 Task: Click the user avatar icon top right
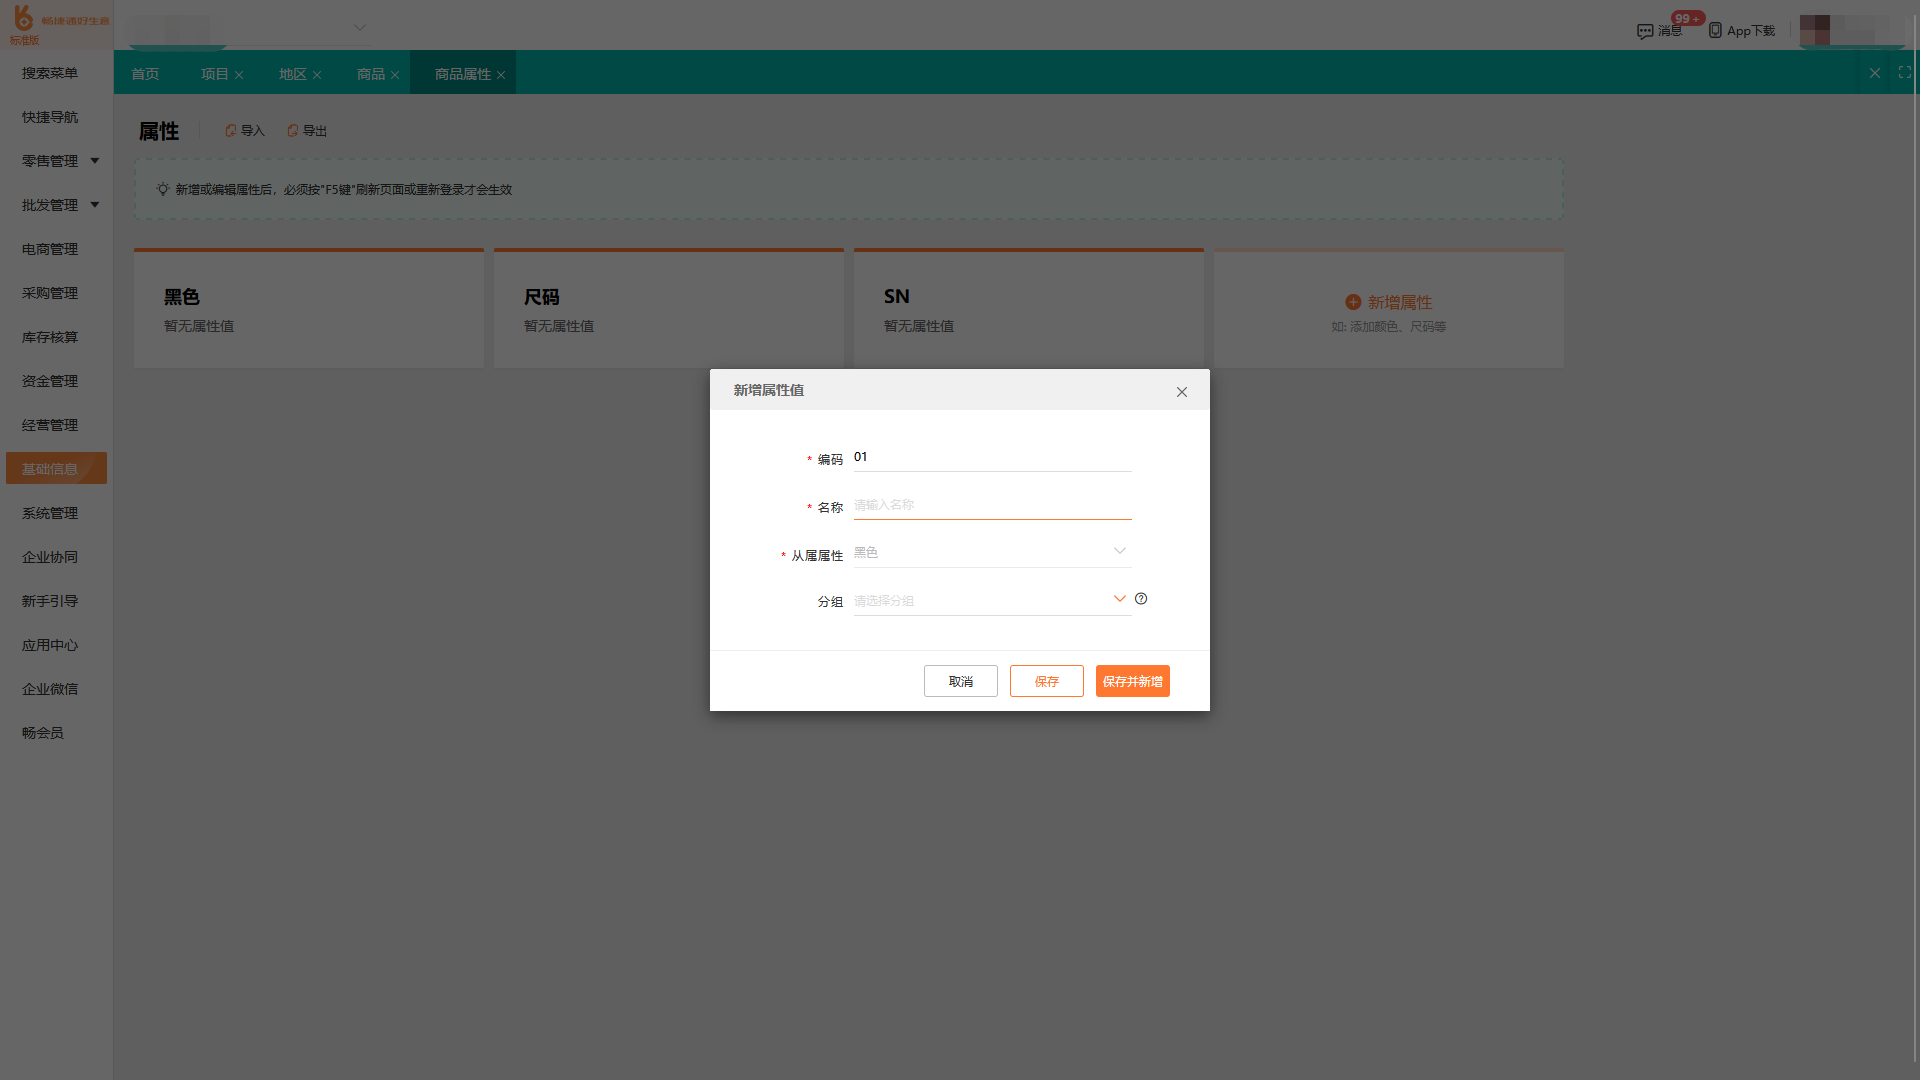click(x=1815, y=29)
